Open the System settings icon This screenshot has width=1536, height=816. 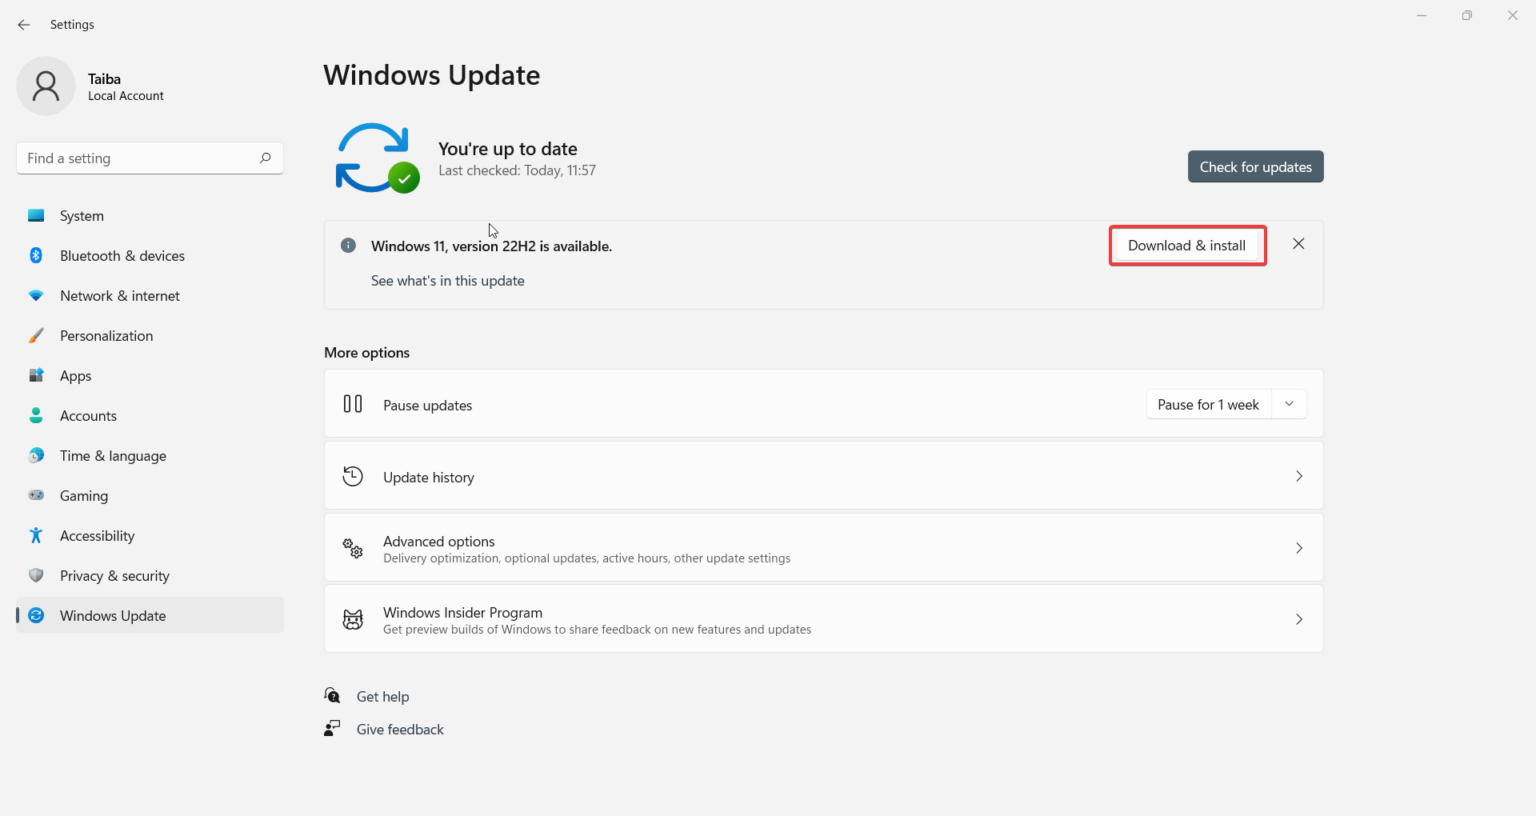pyautogui.click(x=36, y=215)
